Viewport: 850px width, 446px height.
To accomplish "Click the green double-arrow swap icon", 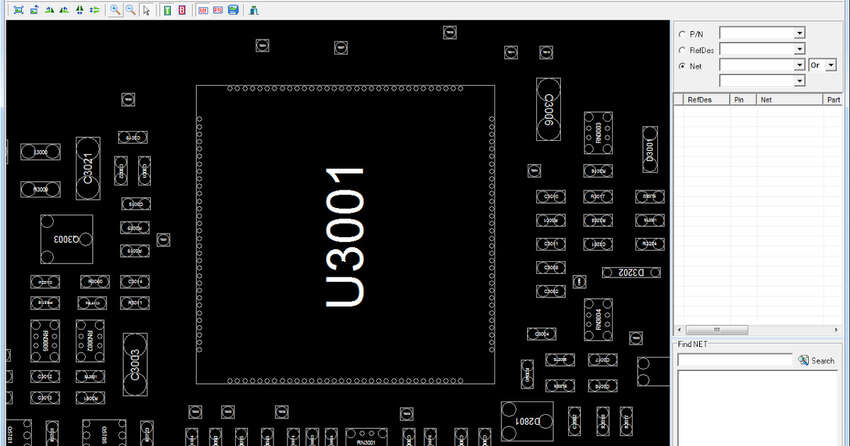I will point(95,10).
